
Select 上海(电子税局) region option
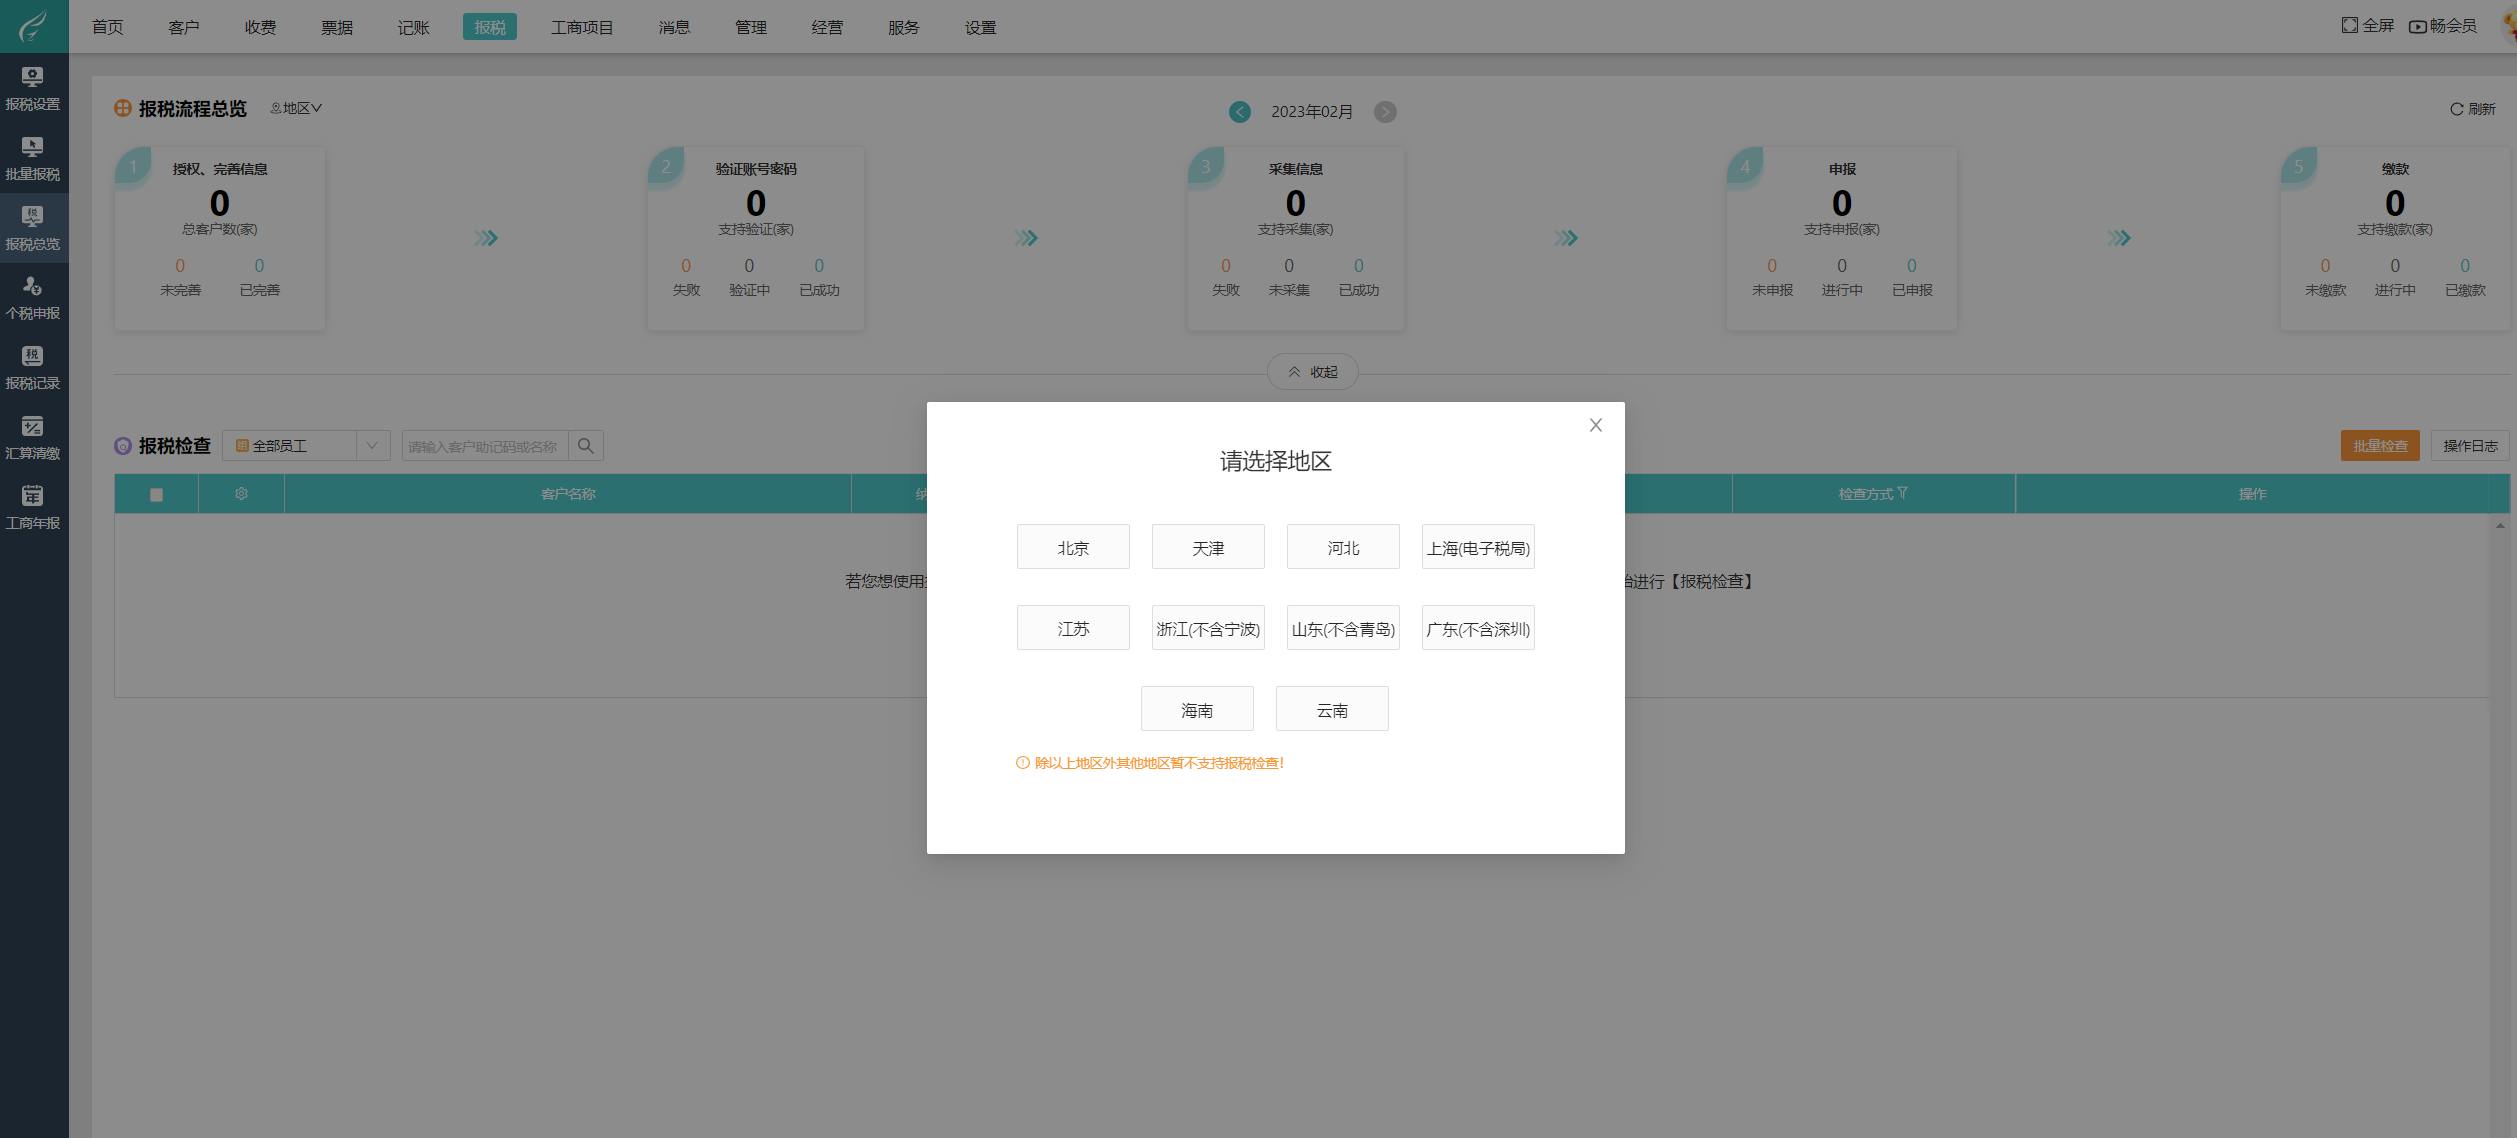coord(1477,547)
